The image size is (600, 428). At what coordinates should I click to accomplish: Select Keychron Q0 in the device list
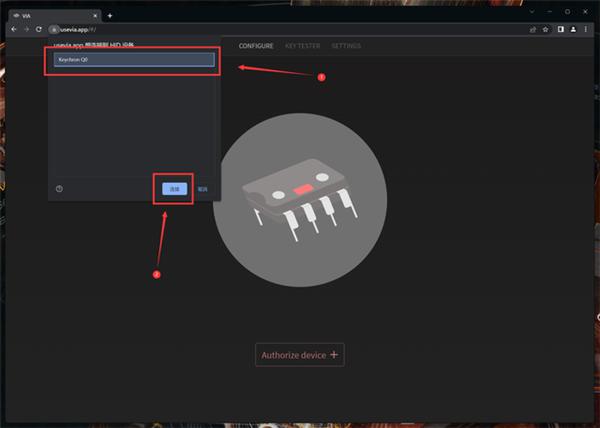tap(134, 60)
